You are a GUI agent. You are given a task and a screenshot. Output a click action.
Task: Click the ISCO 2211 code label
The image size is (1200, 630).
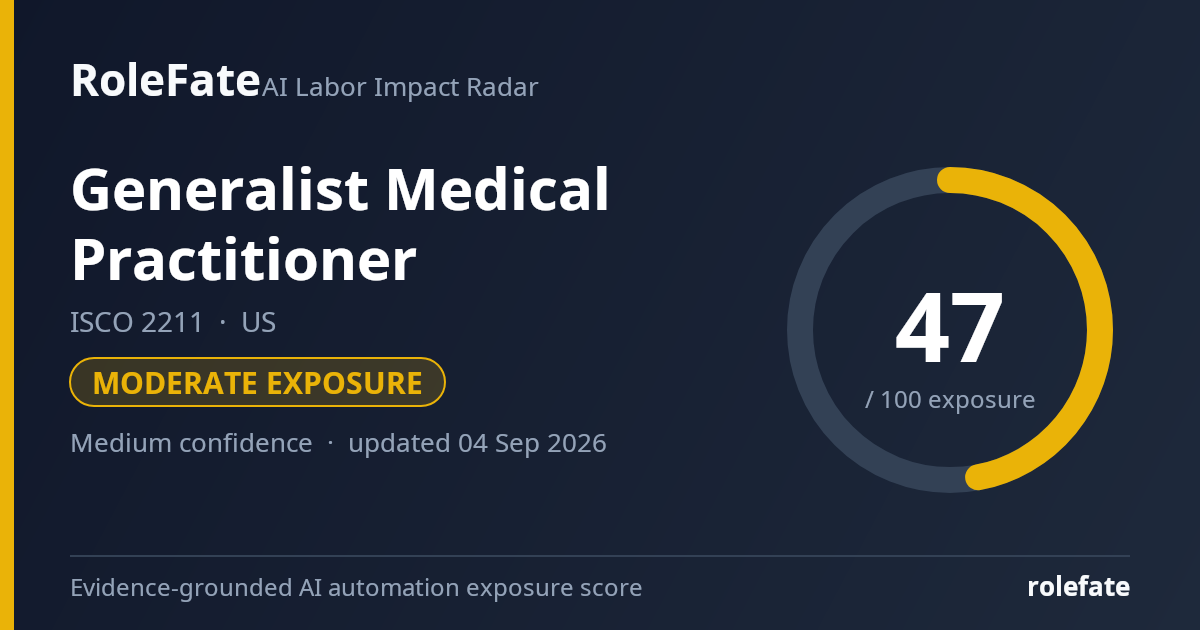tap(137, 323)
